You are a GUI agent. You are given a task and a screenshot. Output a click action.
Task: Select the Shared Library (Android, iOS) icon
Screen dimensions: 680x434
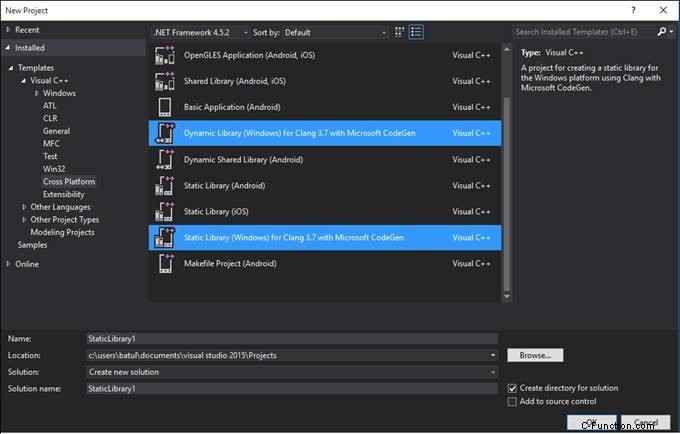pos(165,81)
